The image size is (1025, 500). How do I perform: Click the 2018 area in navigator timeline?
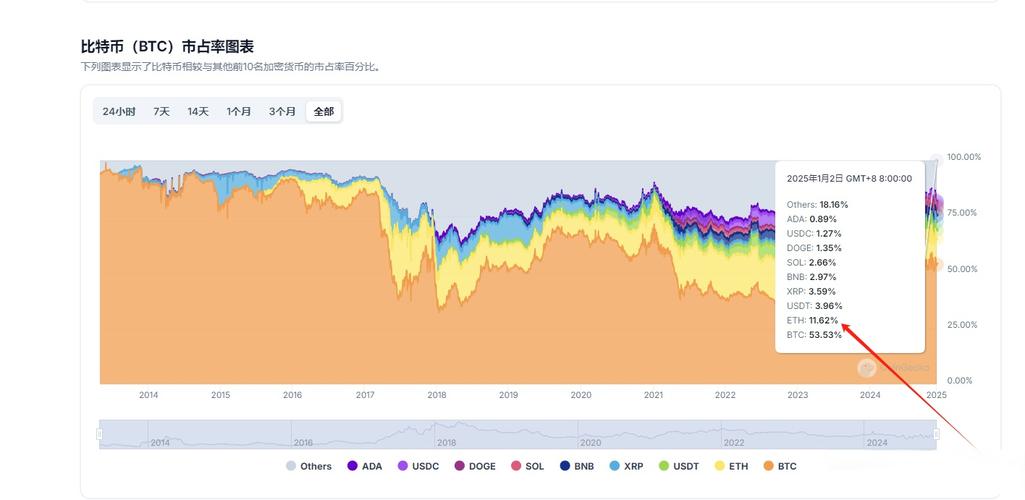[x=446, y=442]
